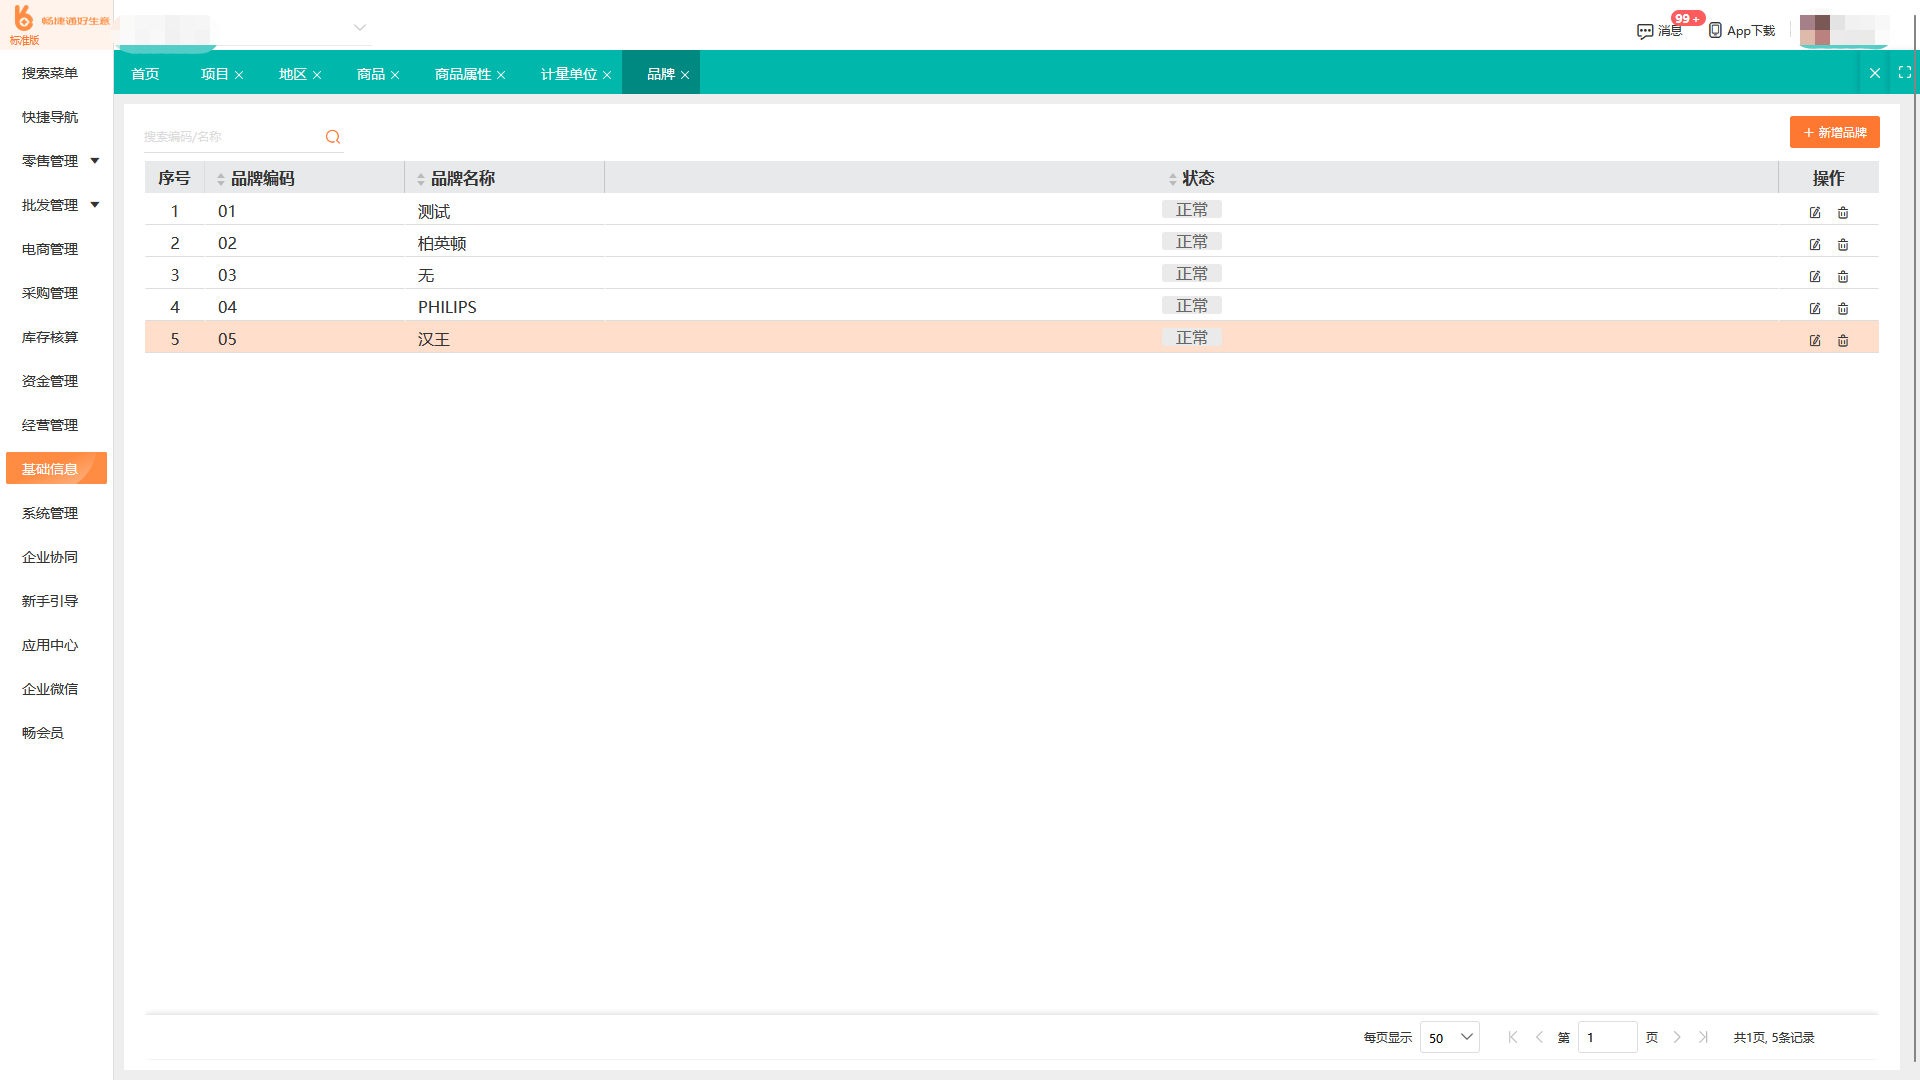Image resolution: width=1920 pixels, height=1080 pixels.
Task: Select page size 50 dropdown
Action: tap(1449, 1038)
